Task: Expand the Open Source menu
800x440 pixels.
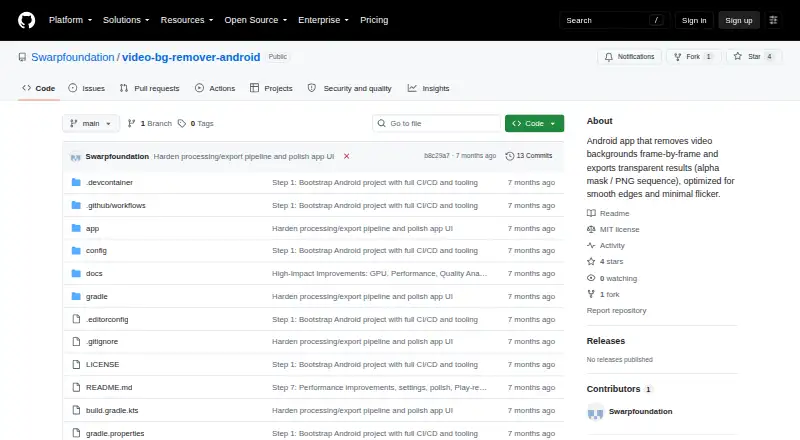Action: (x=256, y=20)
